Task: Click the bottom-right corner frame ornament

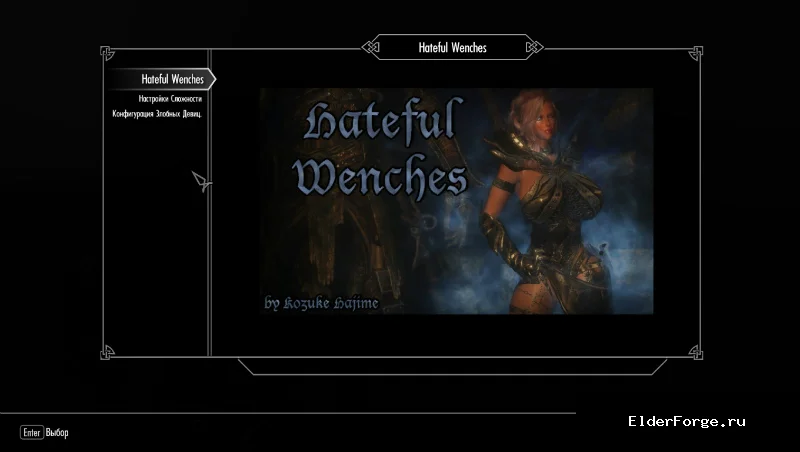Action: click(x=694, y=351)
